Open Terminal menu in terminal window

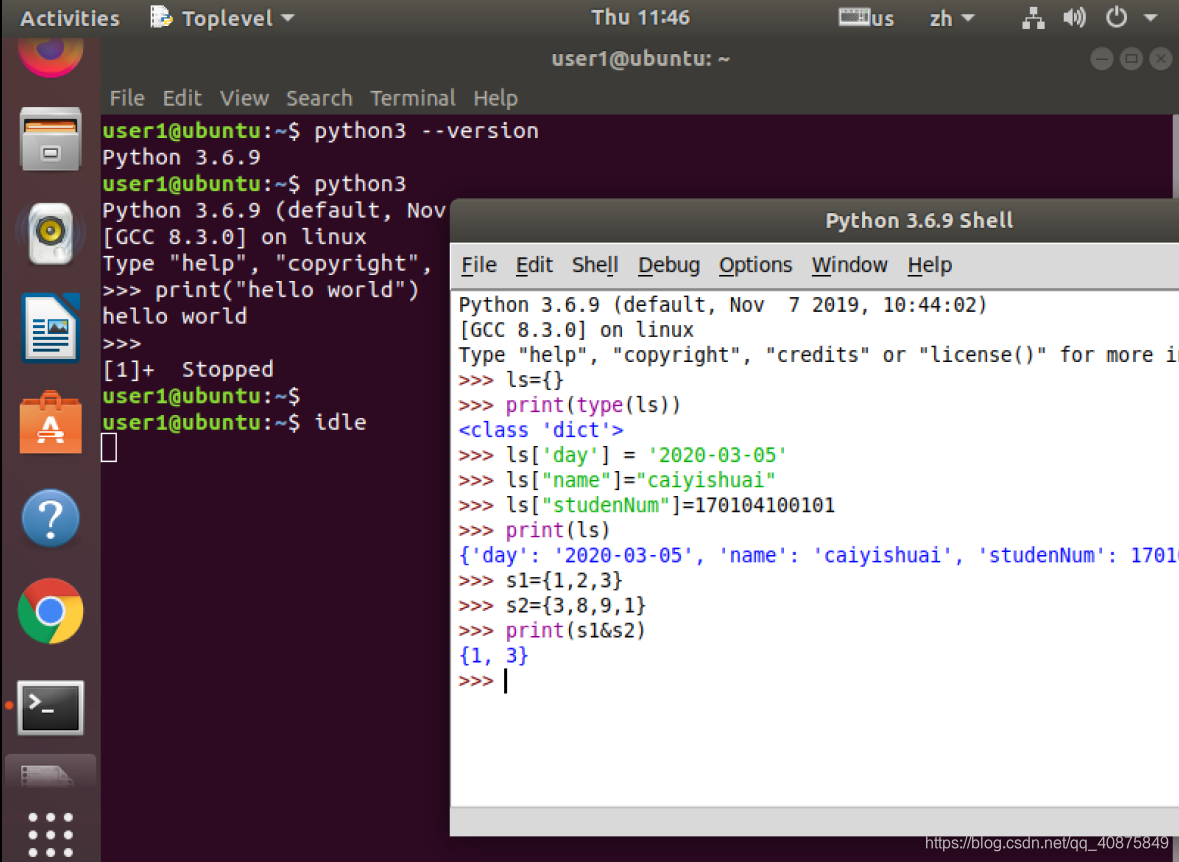tap(412, 98)
